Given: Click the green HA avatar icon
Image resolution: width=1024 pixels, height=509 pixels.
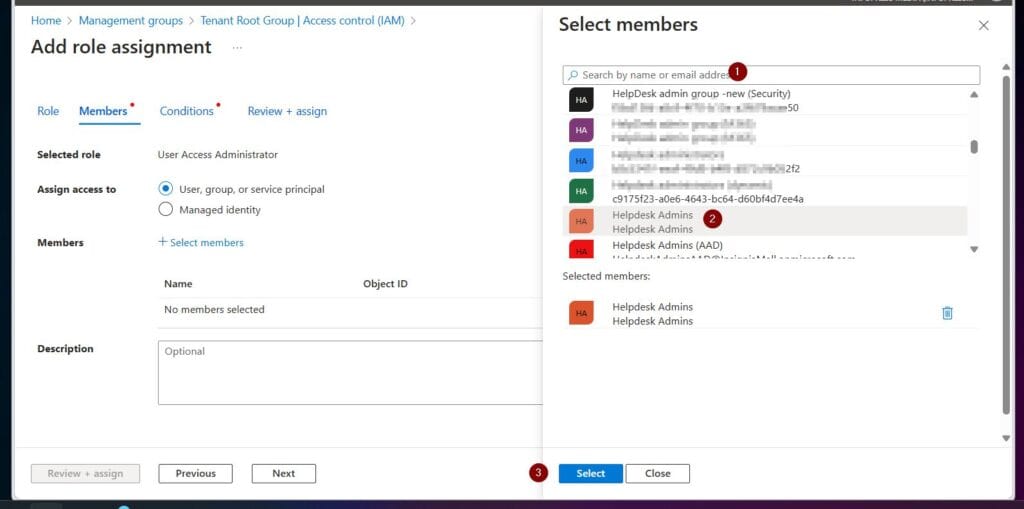Looking at the screenshot, I should pyautogui.click(x=581, y=191).
